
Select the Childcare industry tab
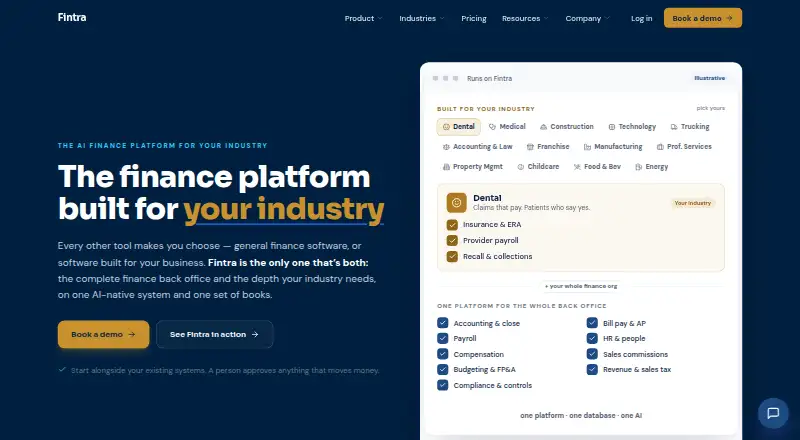tap(538, 167)
